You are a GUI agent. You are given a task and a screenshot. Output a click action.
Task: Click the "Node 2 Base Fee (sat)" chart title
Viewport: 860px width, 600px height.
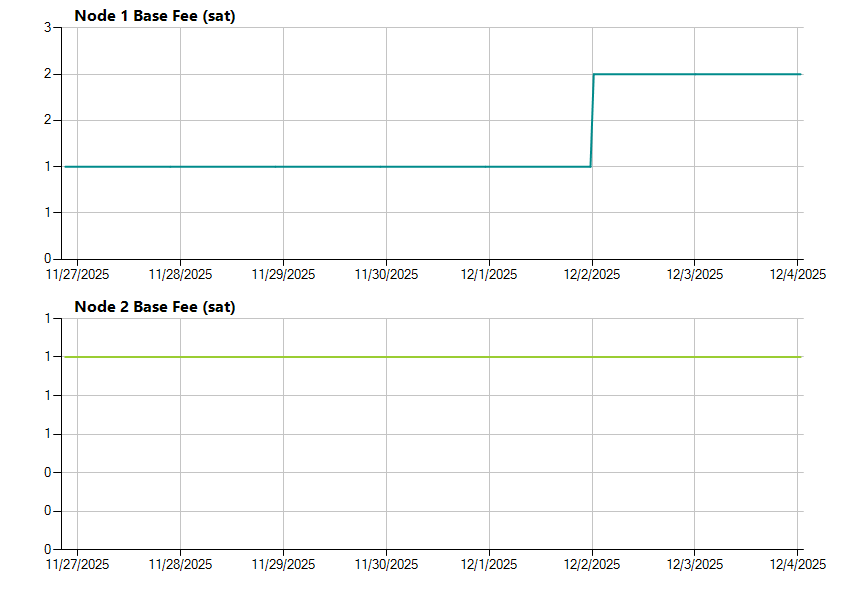coord(155,307)
